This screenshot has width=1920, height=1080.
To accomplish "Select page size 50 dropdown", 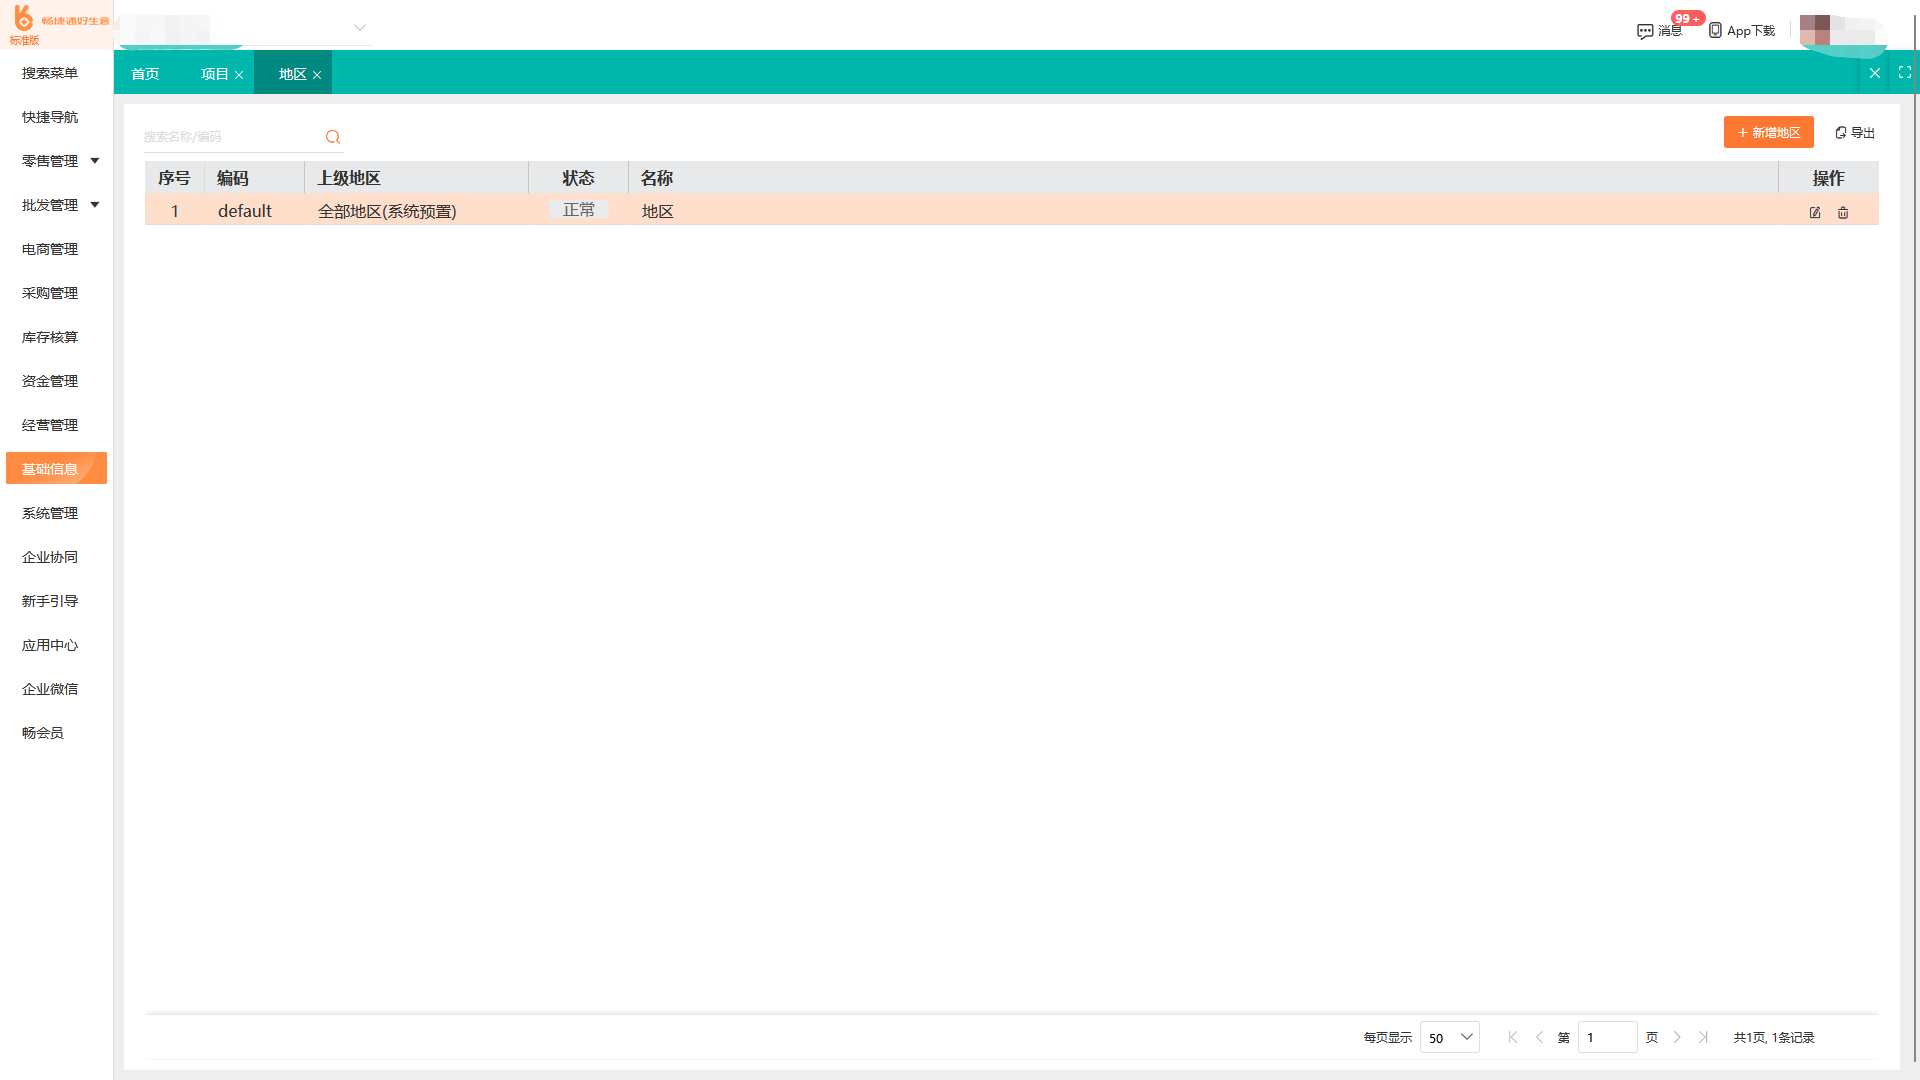I will 1449,1038.
